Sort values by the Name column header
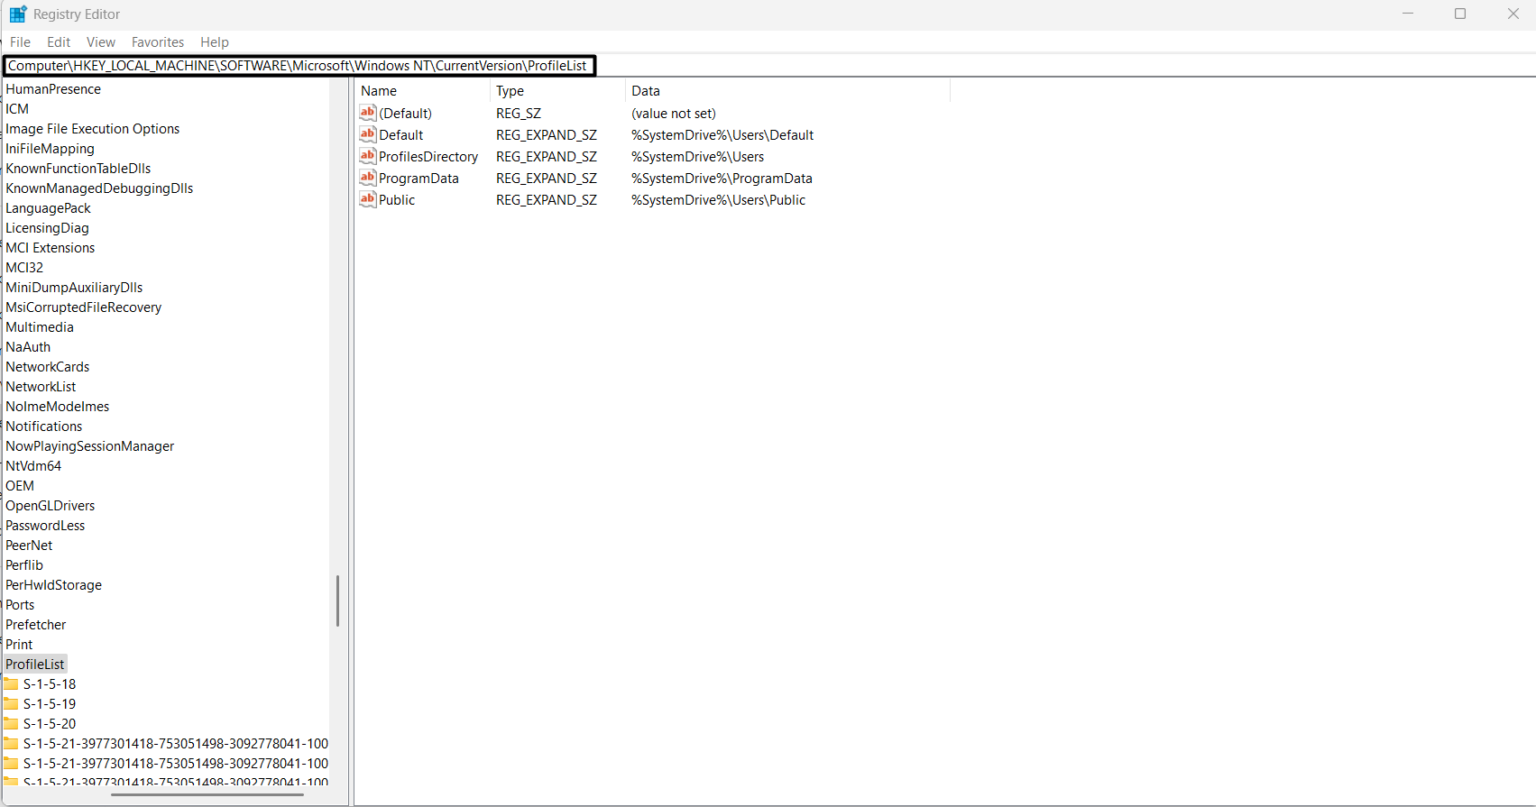Image resolution: width=1536 pixels, height=807 pixels. click(379, 90)
